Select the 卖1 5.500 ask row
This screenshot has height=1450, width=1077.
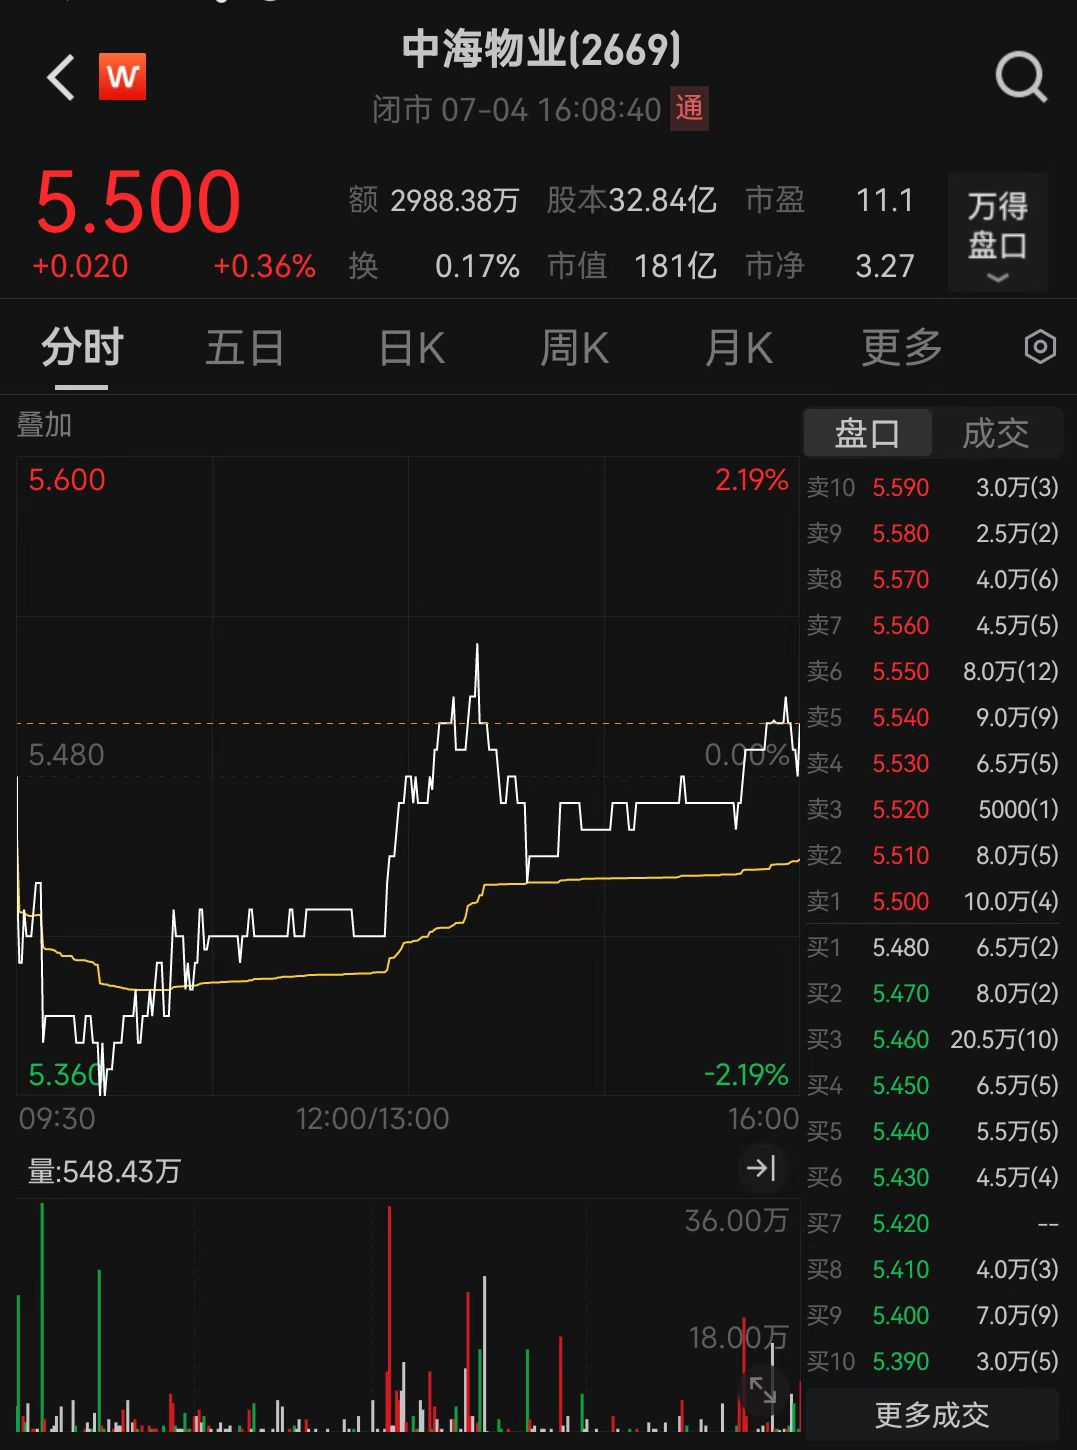click(x=931, y=901)
